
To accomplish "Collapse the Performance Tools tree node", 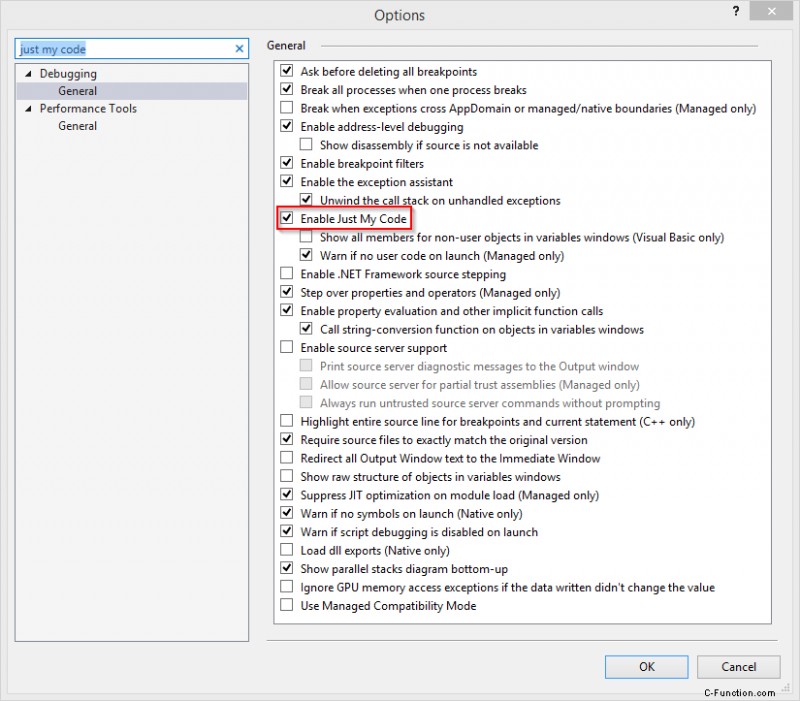I will tap(28, 109).
